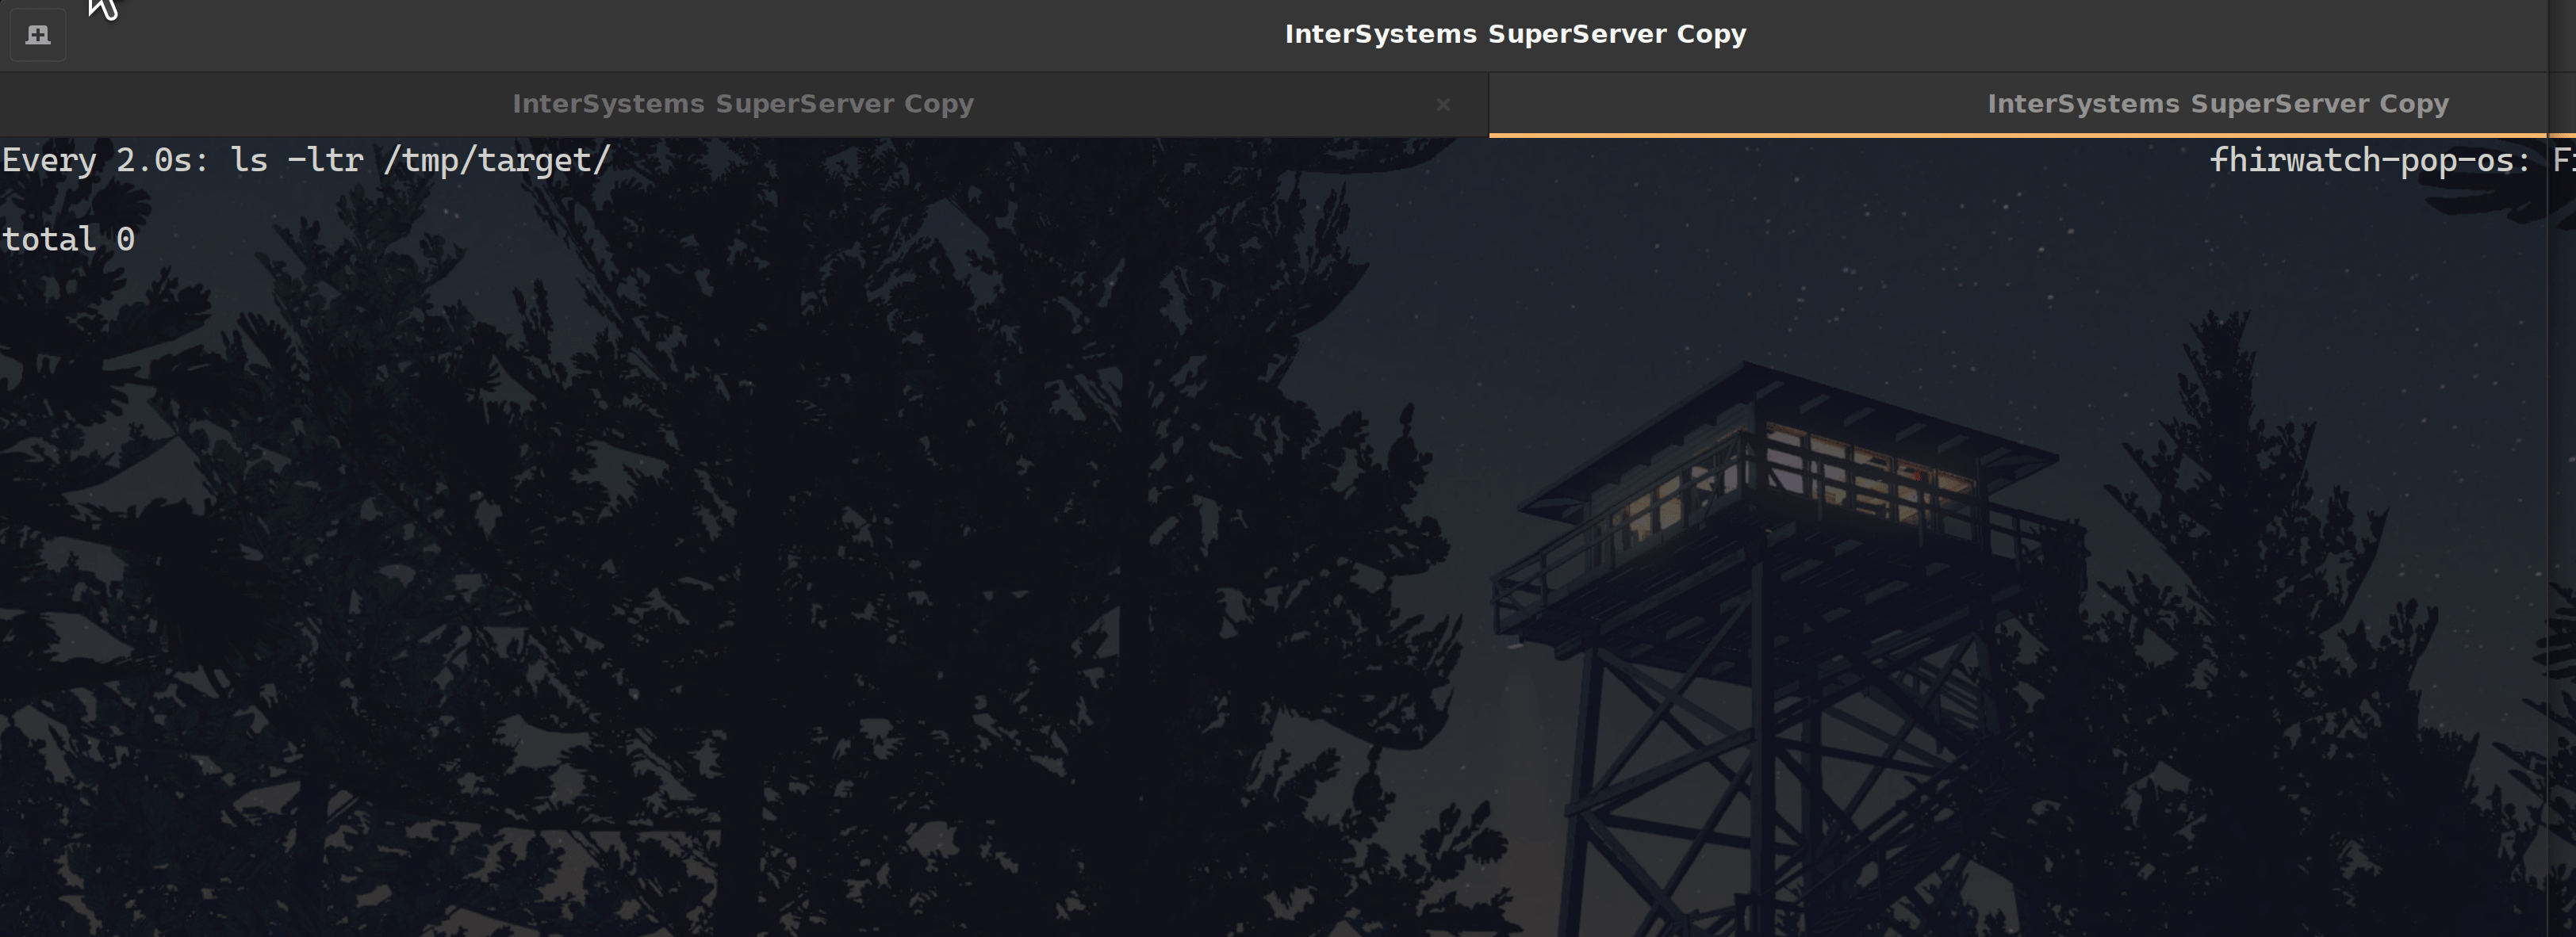Switch to the inactive left terminal tab

click(x=742, y=104)
